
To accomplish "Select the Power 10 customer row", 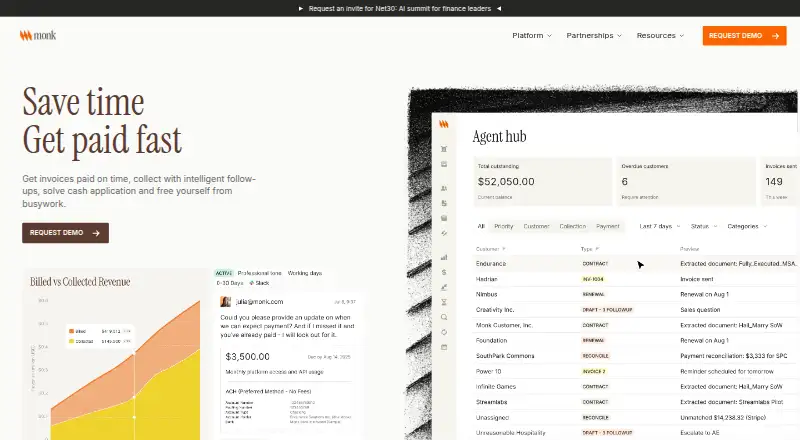I will click(635, 372).
